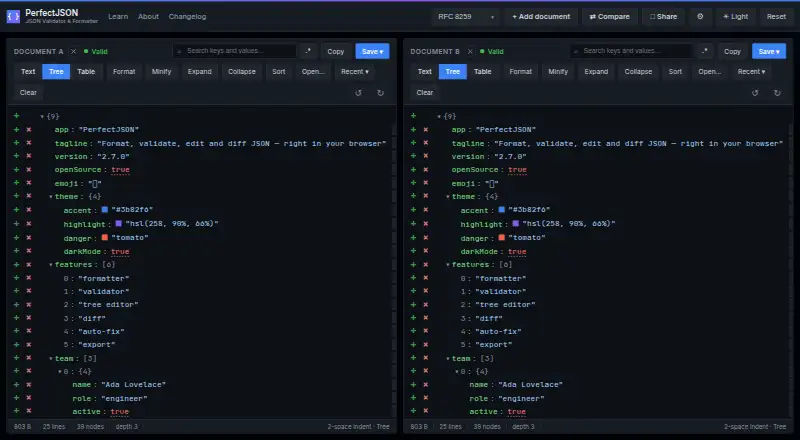
Task: Add node after openSource in Document A
Action: 17,169
